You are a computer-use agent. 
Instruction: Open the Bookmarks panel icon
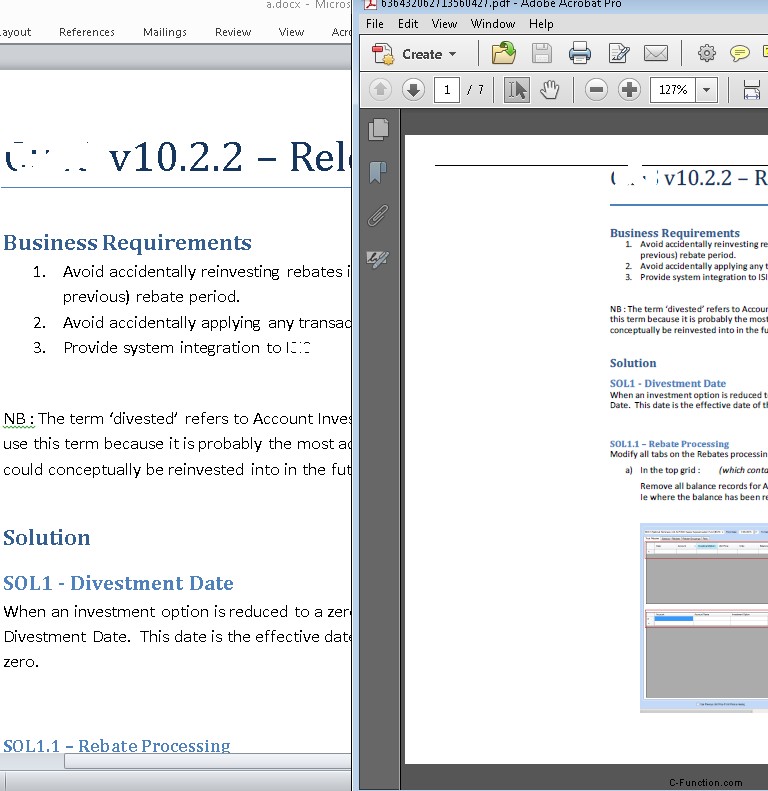(378, 172)
